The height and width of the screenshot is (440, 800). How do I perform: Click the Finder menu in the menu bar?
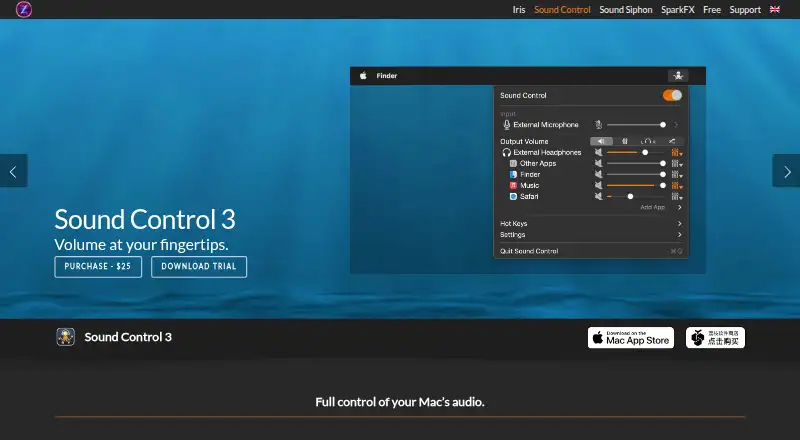[387, 76]
